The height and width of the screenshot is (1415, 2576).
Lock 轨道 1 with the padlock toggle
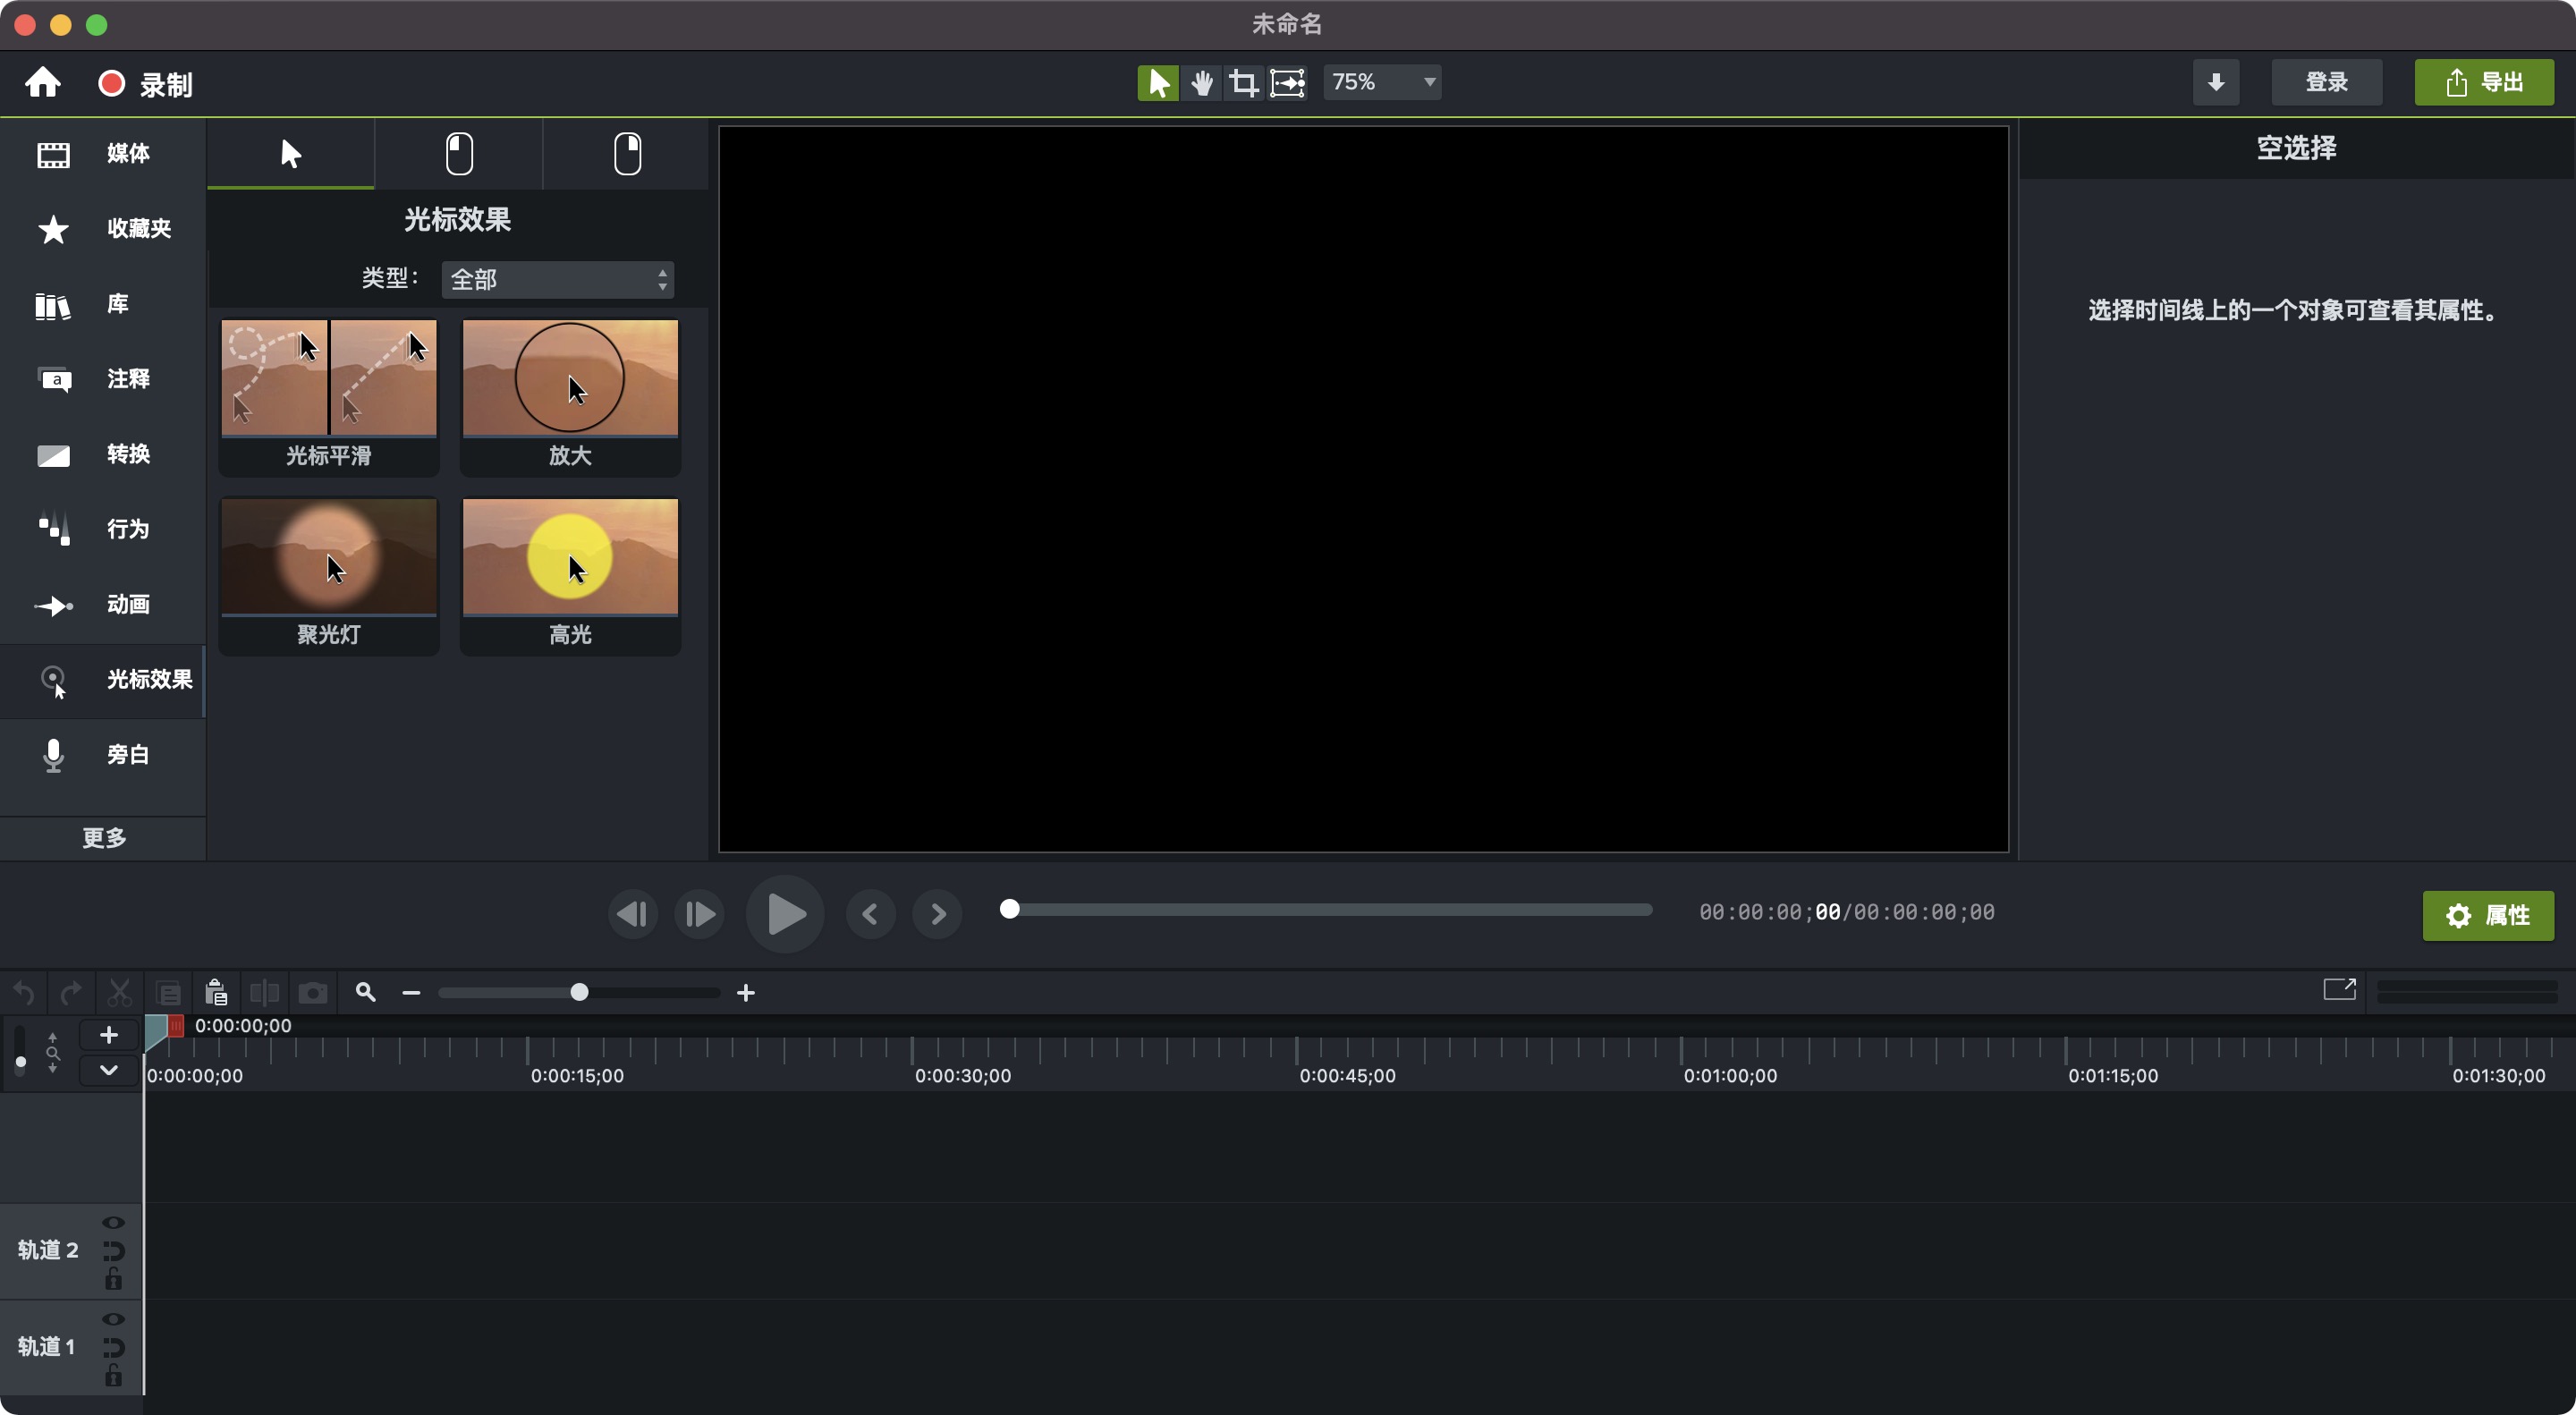[113, 1378]
